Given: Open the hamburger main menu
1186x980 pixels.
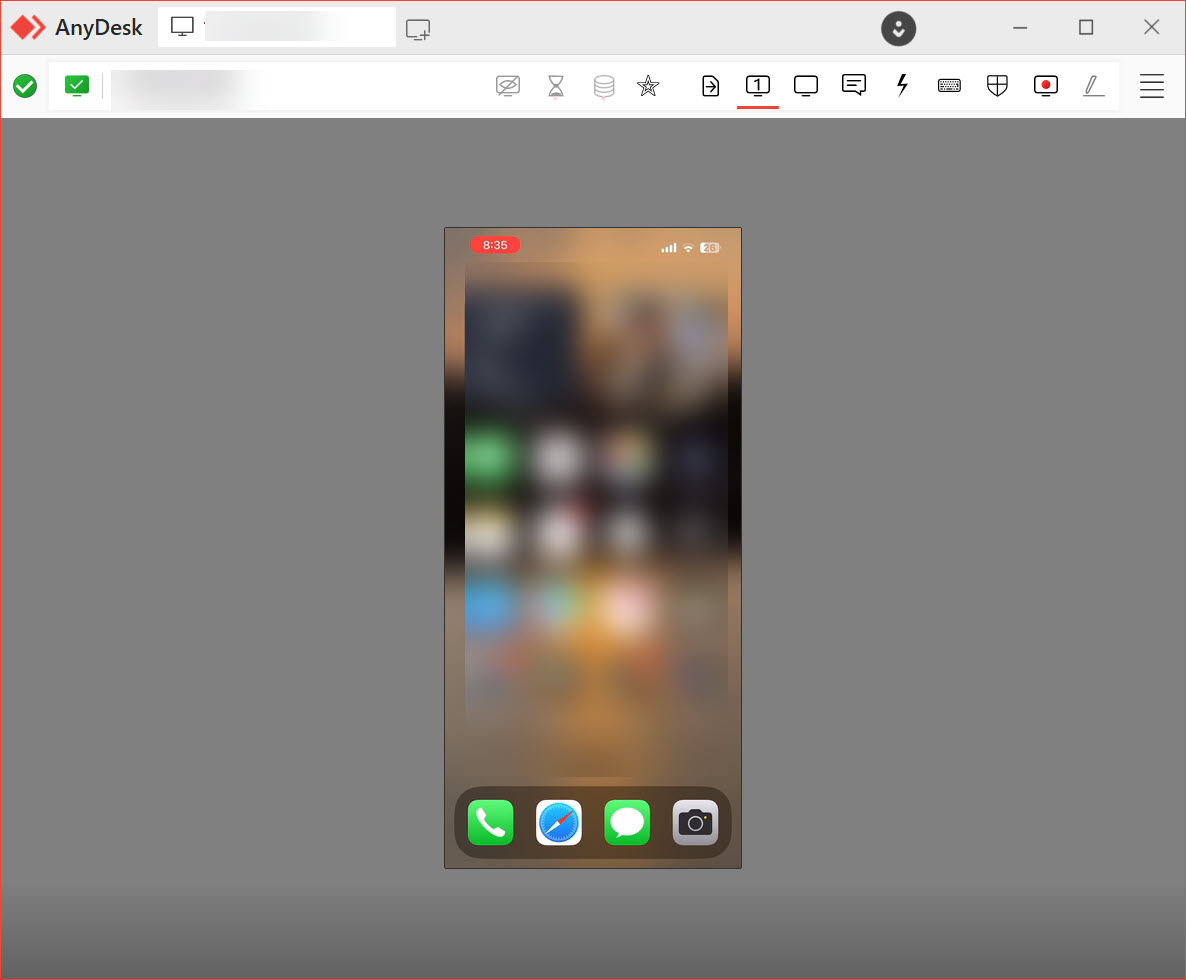Looking at the screenshot, I should coord(1152,86).
